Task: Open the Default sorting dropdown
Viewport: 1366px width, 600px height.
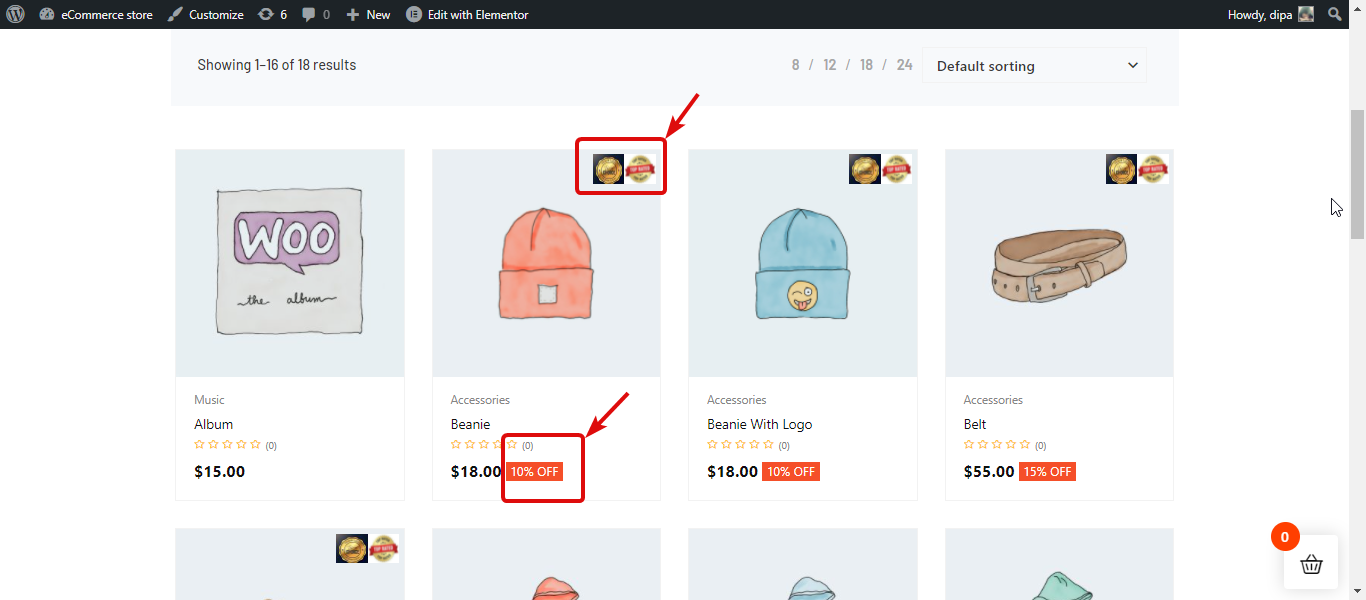Action: (1034, 65)
